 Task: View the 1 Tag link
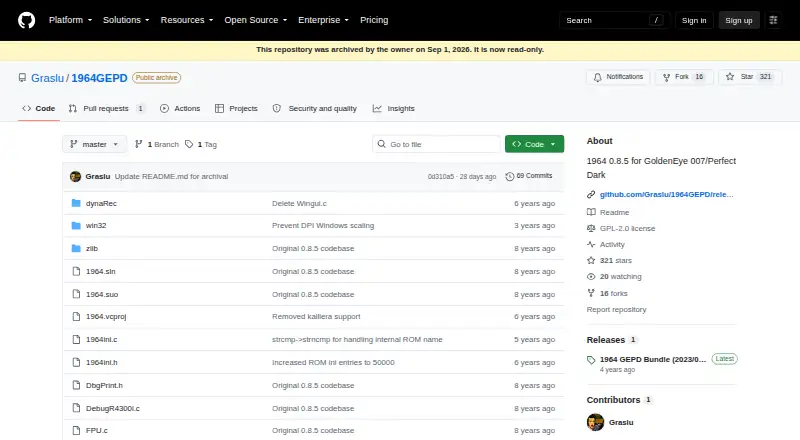(x=201, y=144)
